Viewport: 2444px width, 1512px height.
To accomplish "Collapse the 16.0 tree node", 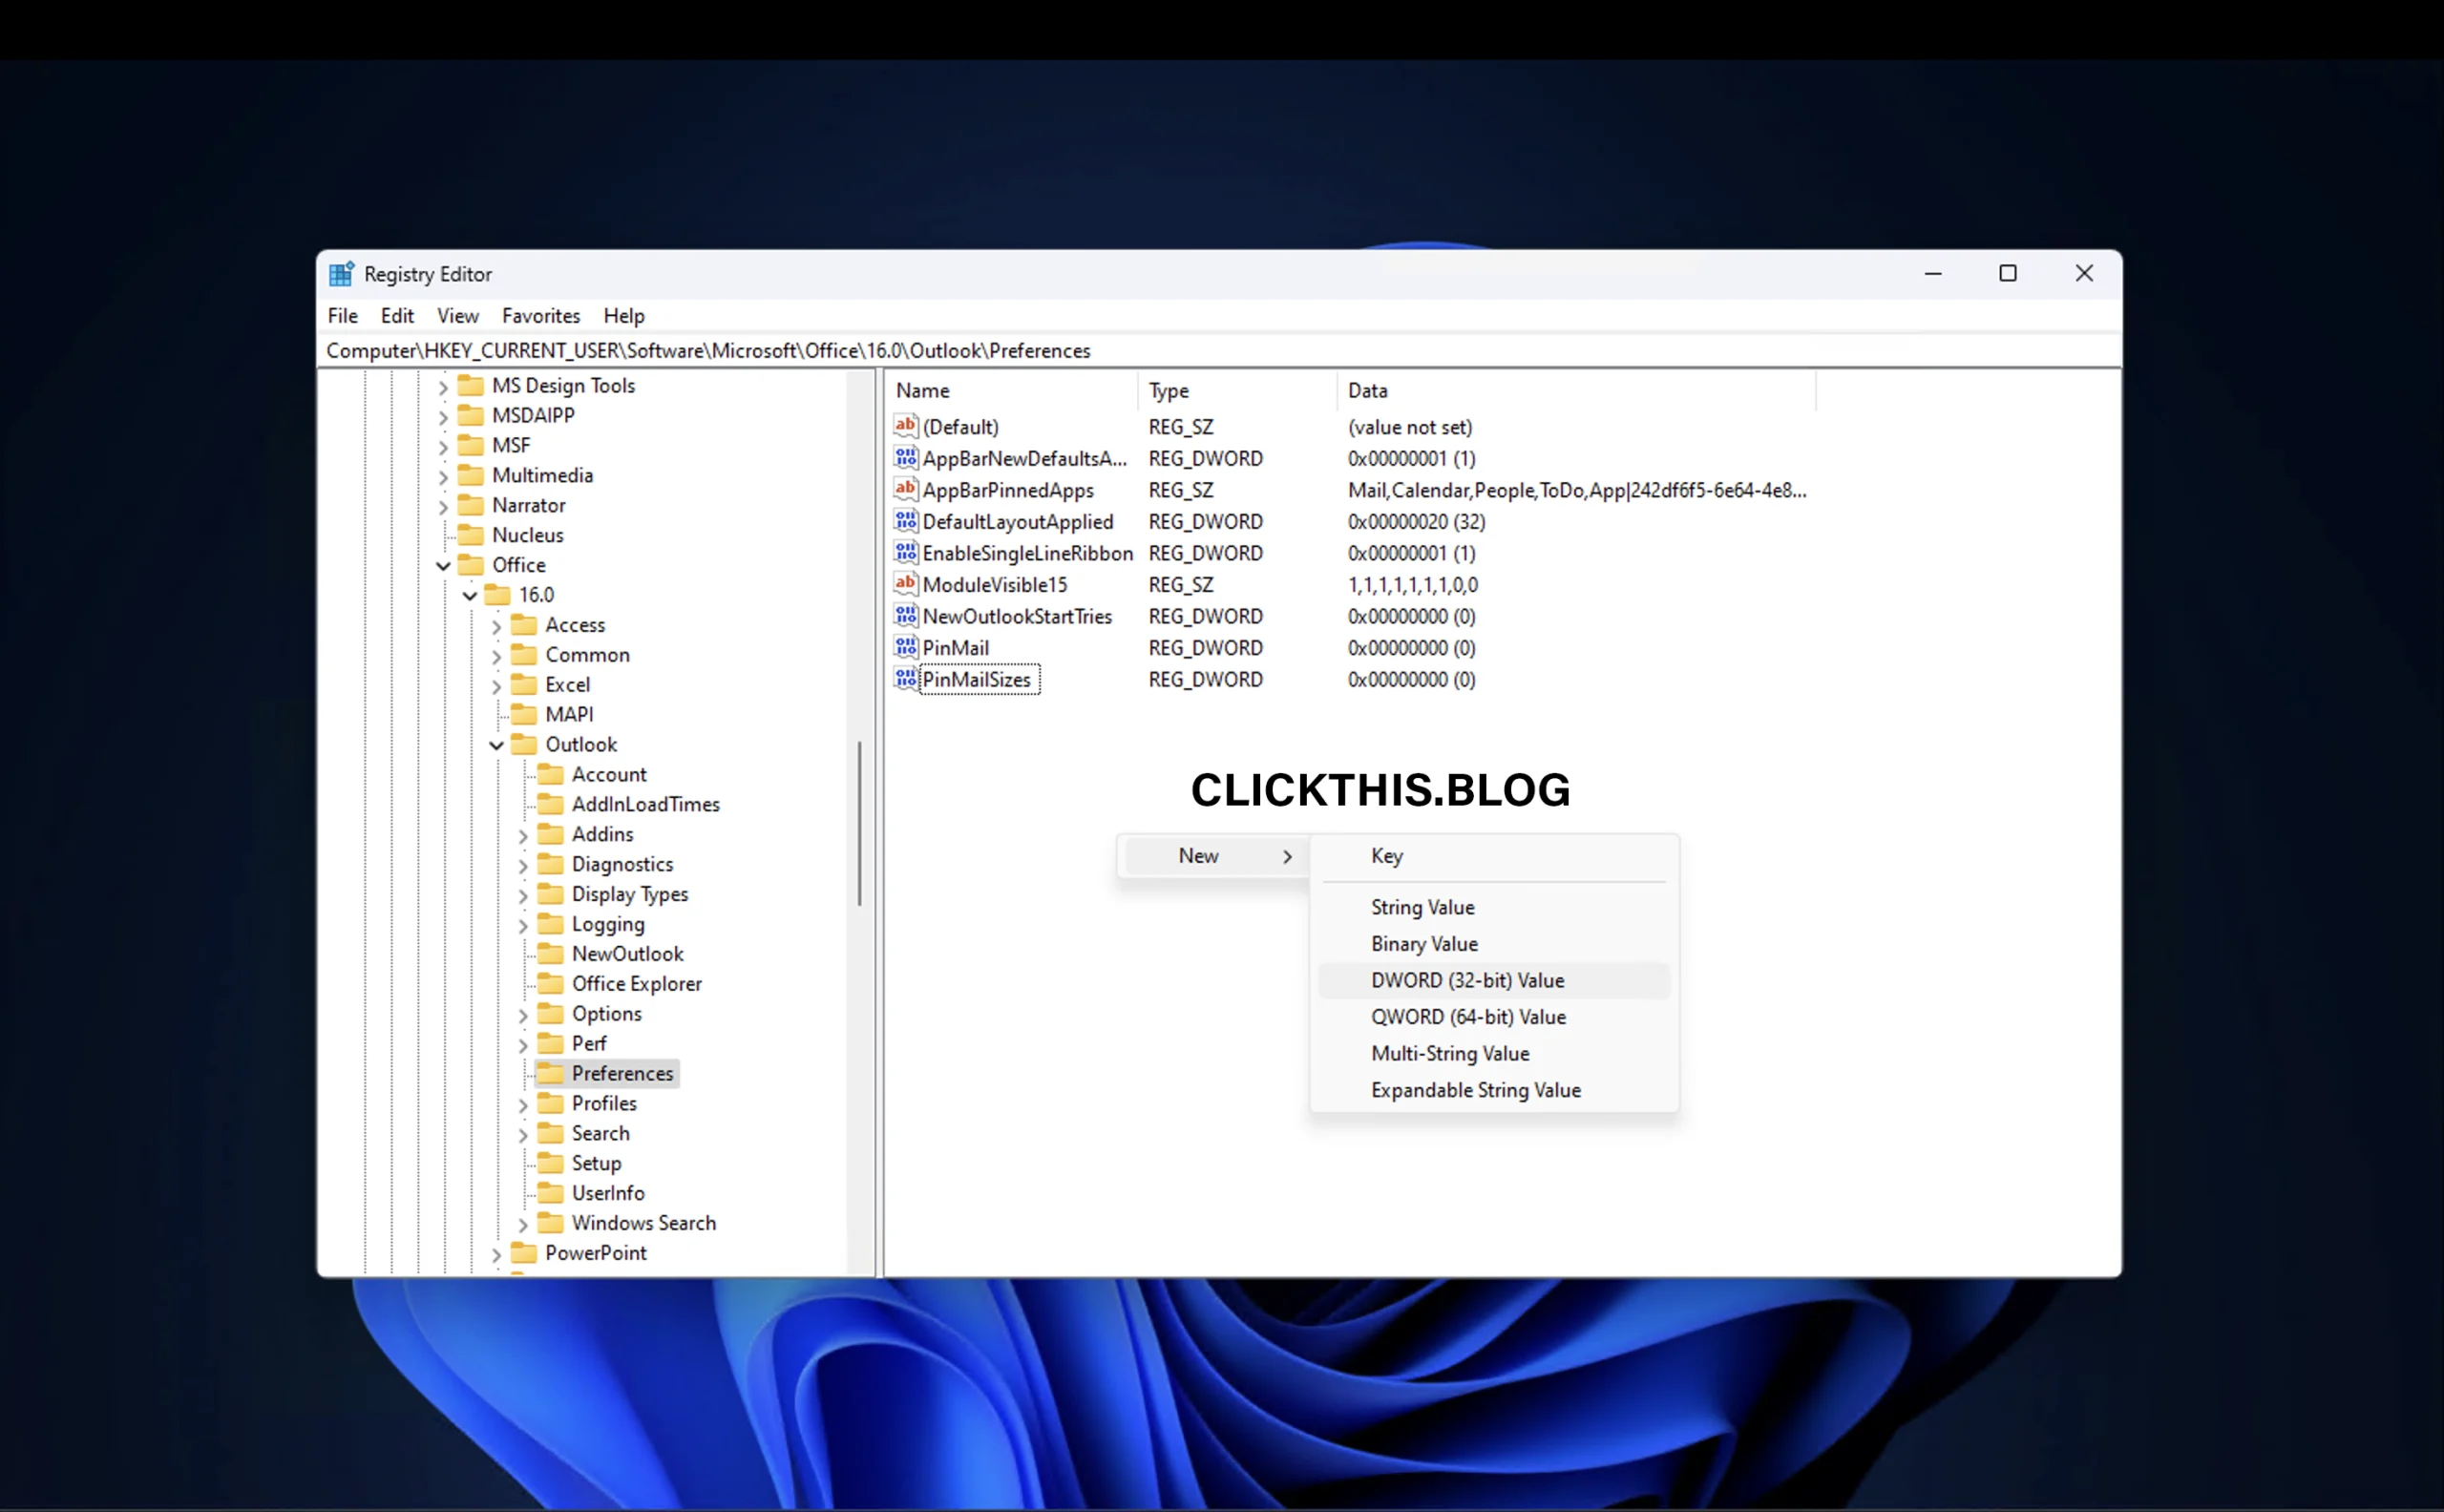I will (x=469, y=596).
